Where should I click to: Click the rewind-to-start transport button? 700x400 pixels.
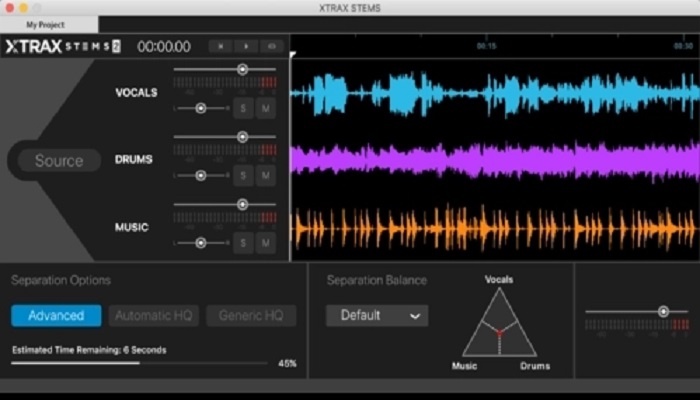(x=220, y=46)
